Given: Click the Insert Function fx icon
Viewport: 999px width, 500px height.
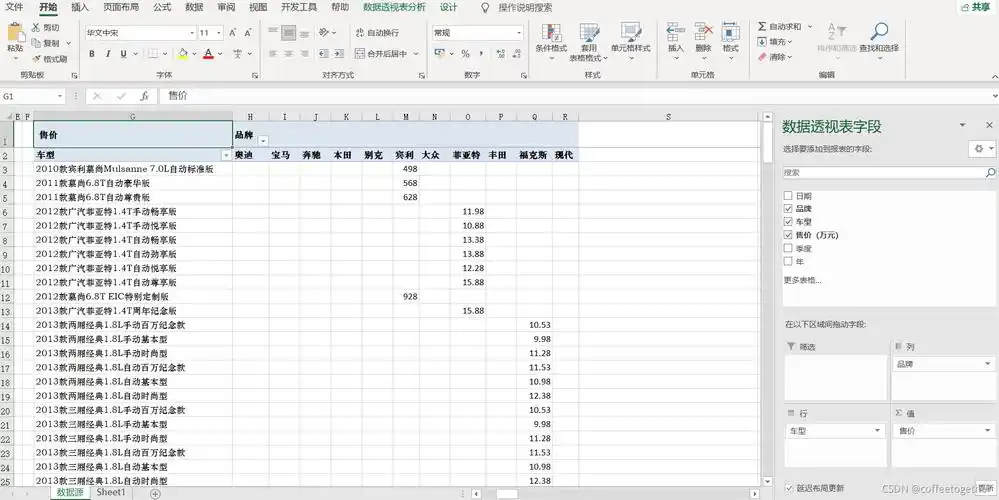Looking at the screenshot, I should 144,96.
